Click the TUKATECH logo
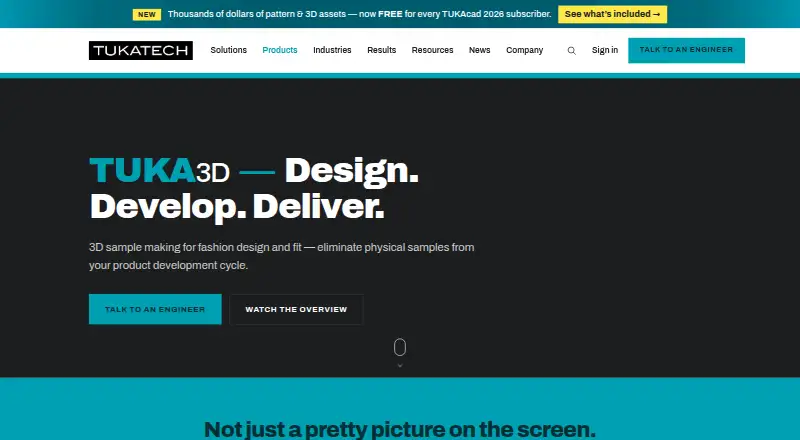 (141, 51)
